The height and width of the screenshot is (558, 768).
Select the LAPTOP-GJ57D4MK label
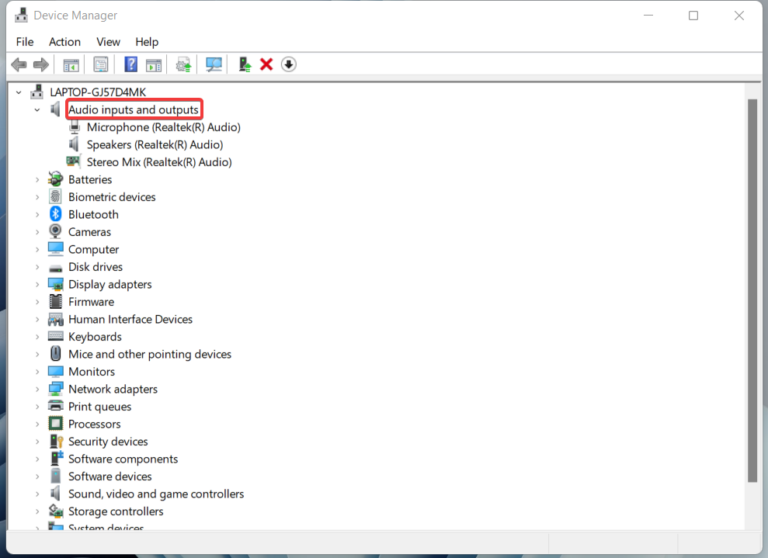tap(98, 92)
